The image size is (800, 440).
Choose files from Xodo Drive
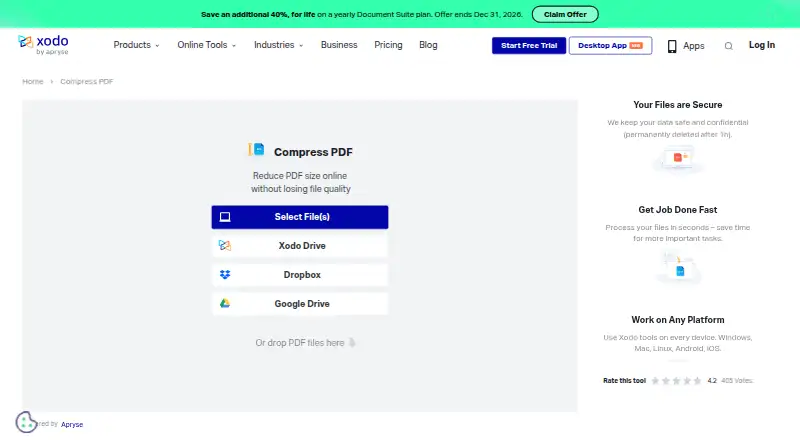[300, 246]
